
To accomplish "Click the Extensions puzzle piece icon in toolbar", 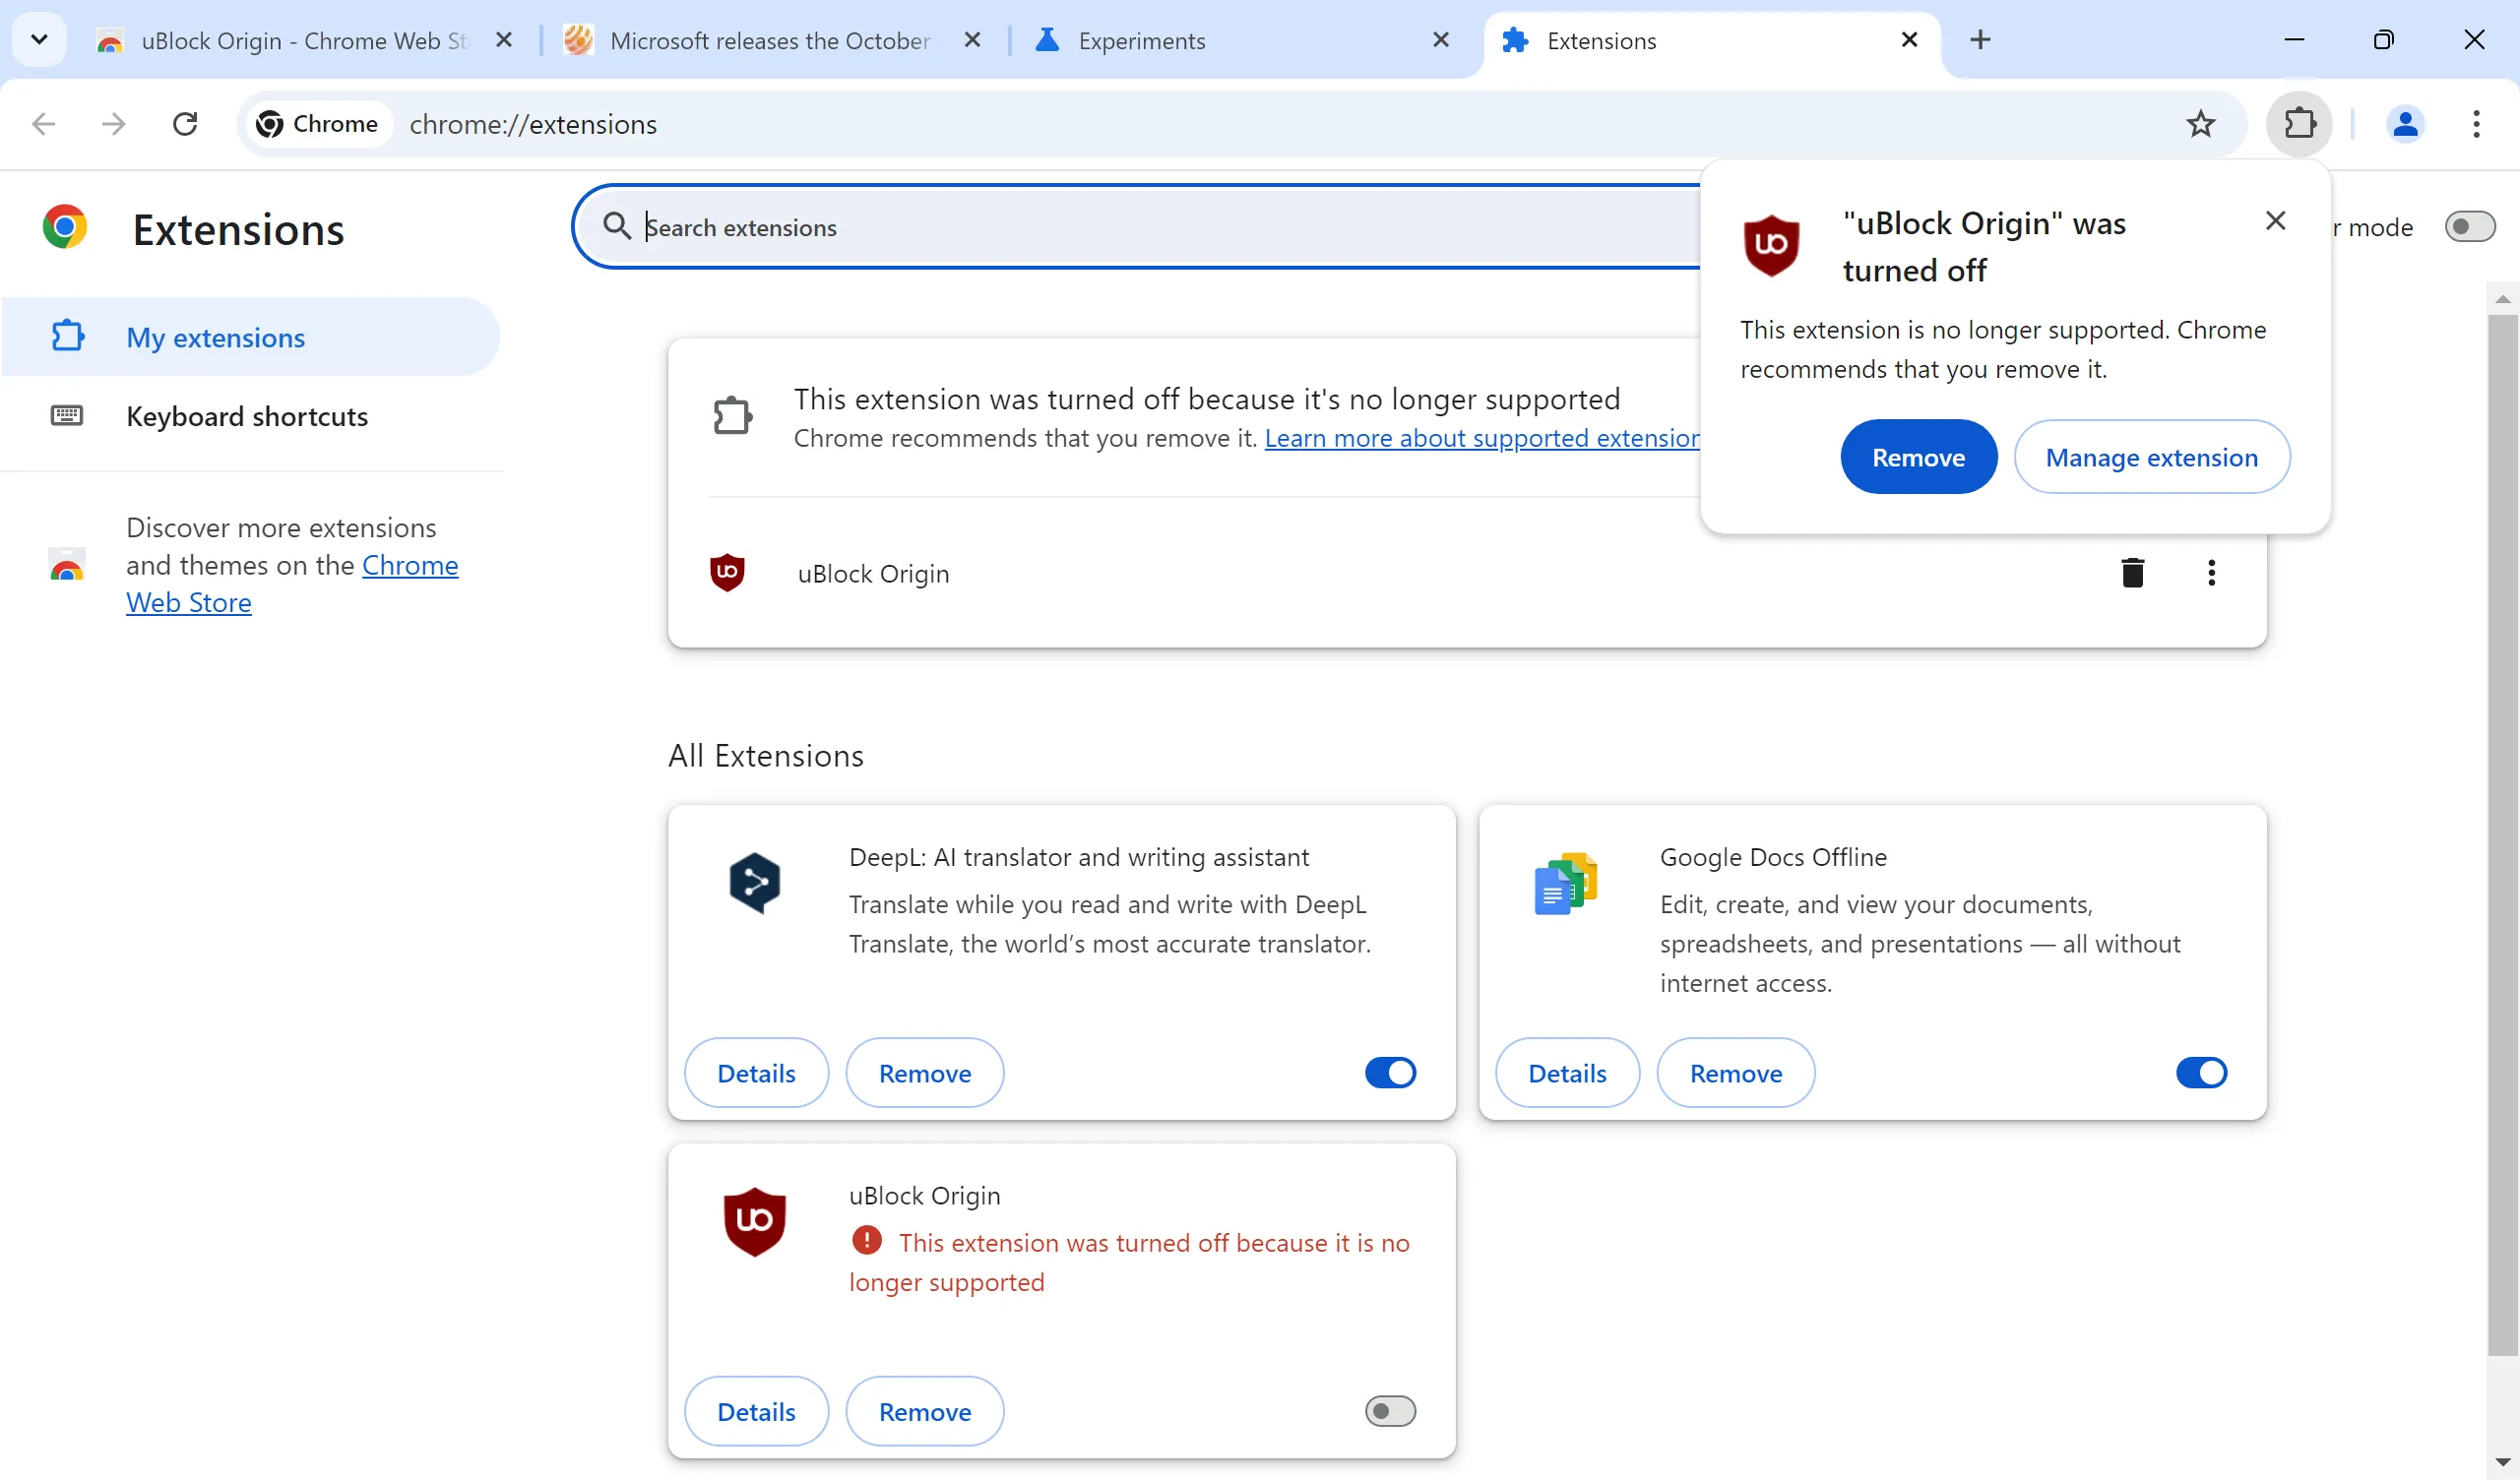I will pyautogui.click(x=2301, y=123).
